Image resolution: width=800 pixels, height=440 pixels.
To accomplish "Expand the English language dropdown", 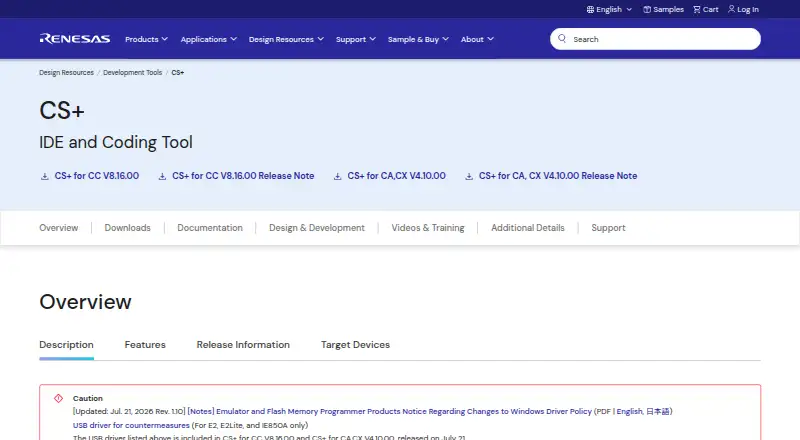I will (x=609, y=9).
